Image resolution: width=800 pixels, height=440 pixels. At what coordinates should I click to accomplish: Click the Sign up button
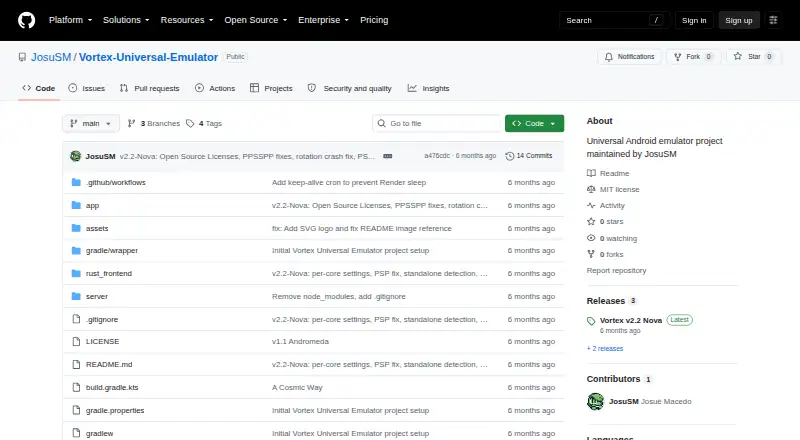739,20
